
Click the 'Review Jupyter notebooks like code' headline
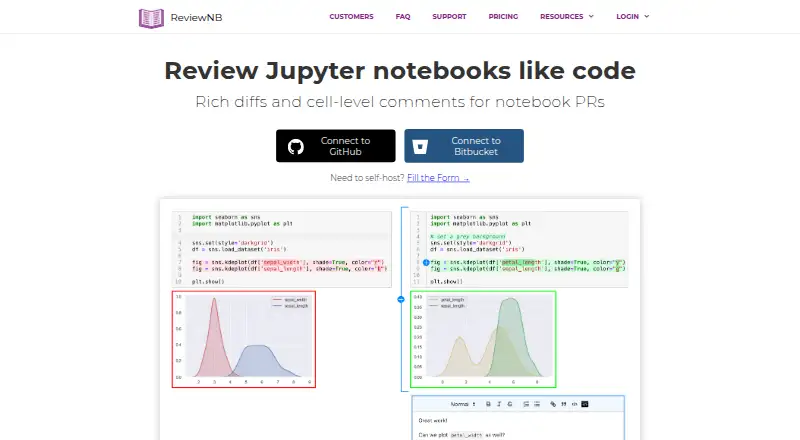pyautogui.click(x=400, y=70)
